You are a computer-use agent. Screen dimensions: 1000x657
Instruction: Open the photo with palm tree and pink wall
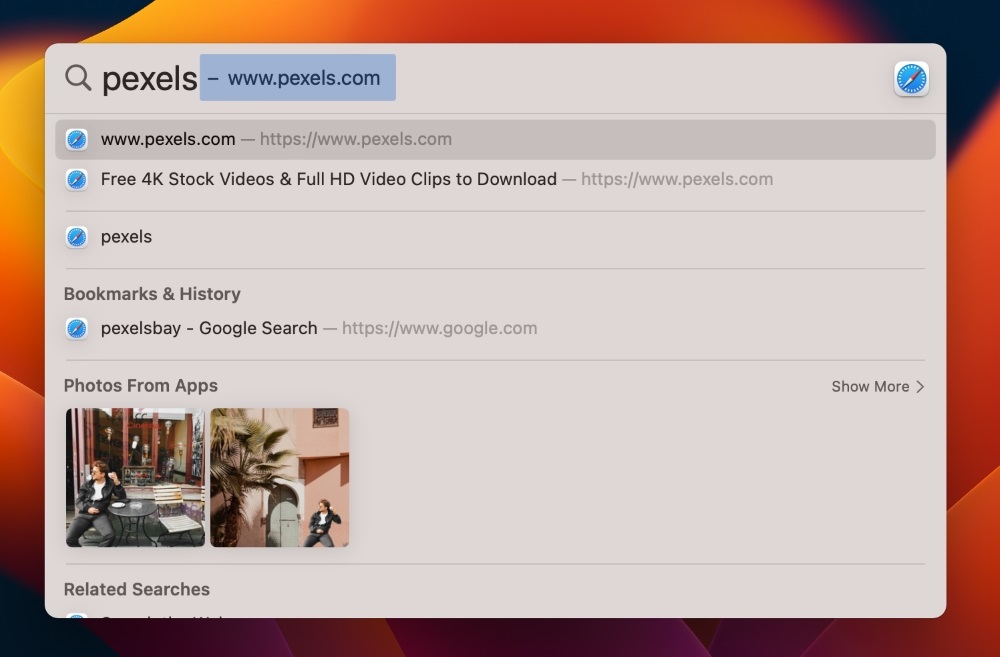280,478
